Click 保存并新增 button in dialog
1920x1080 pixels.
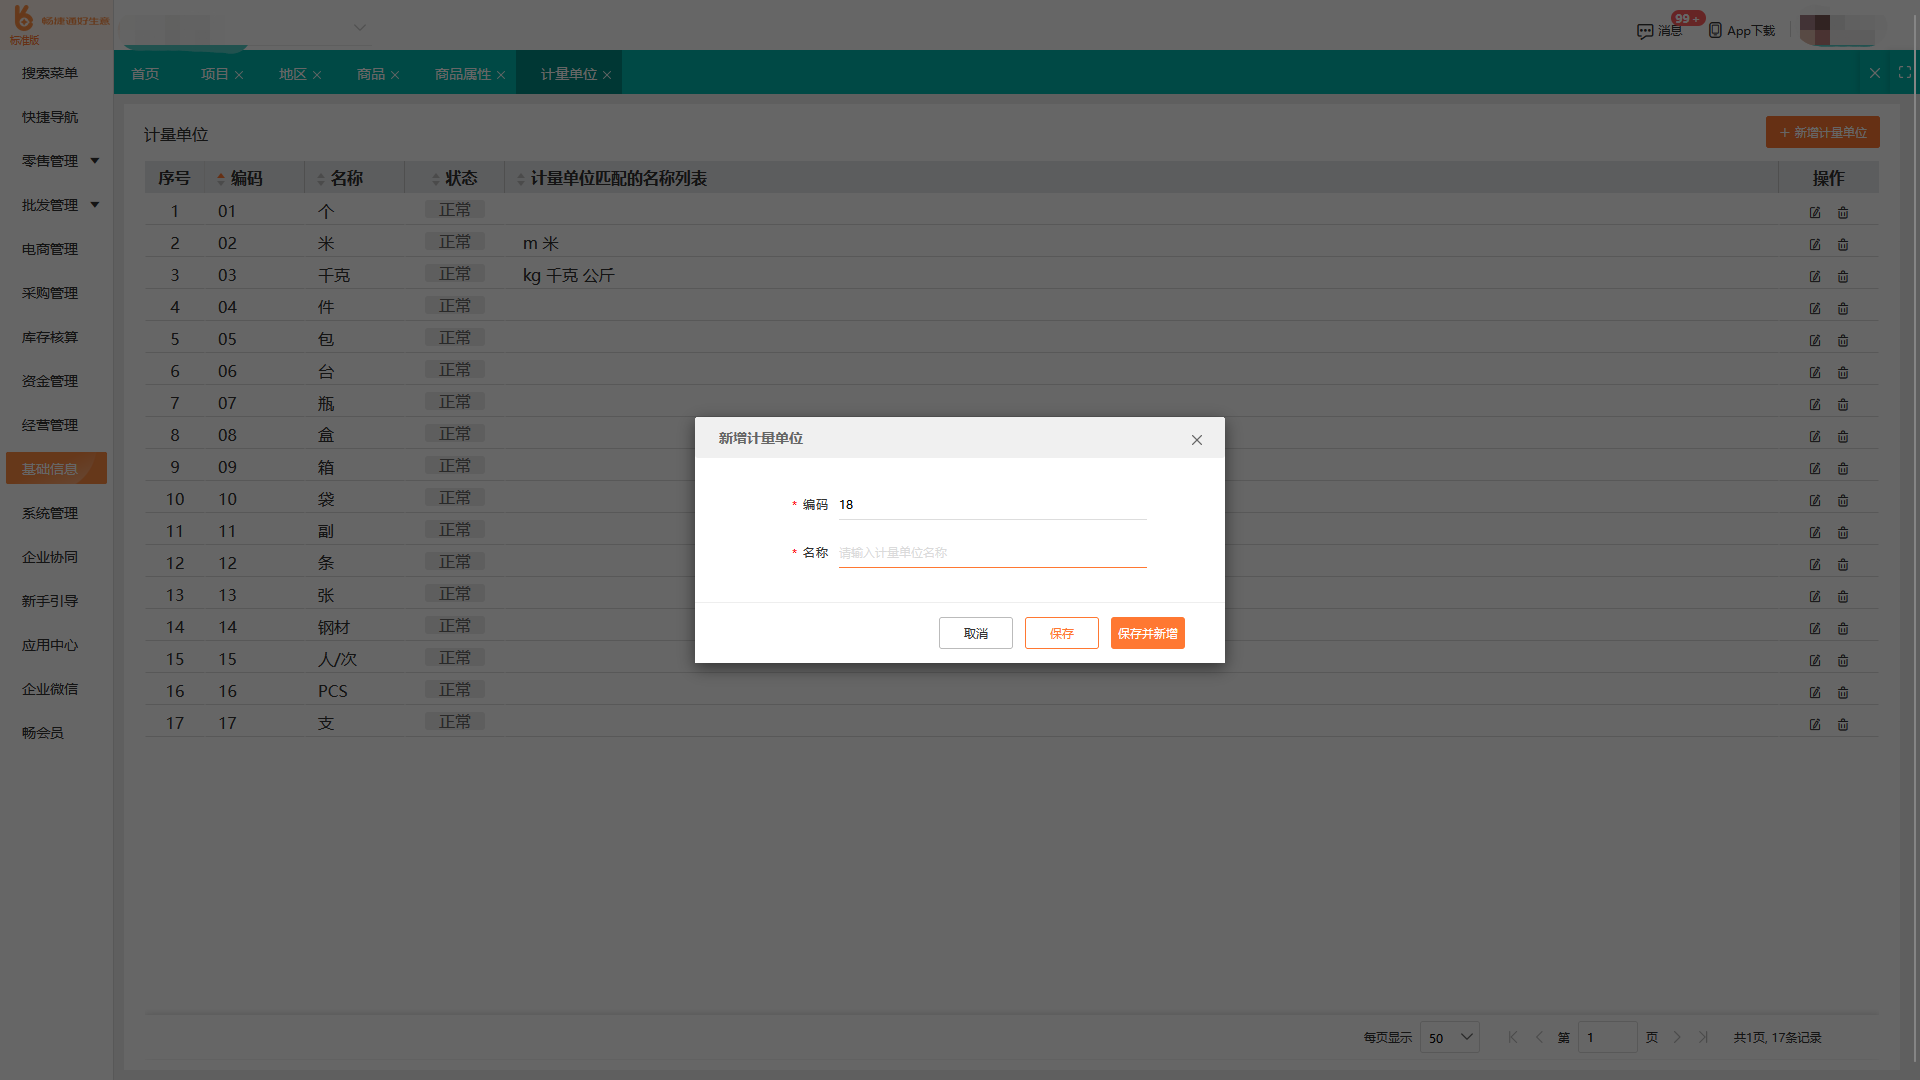tap(1147, 633)
